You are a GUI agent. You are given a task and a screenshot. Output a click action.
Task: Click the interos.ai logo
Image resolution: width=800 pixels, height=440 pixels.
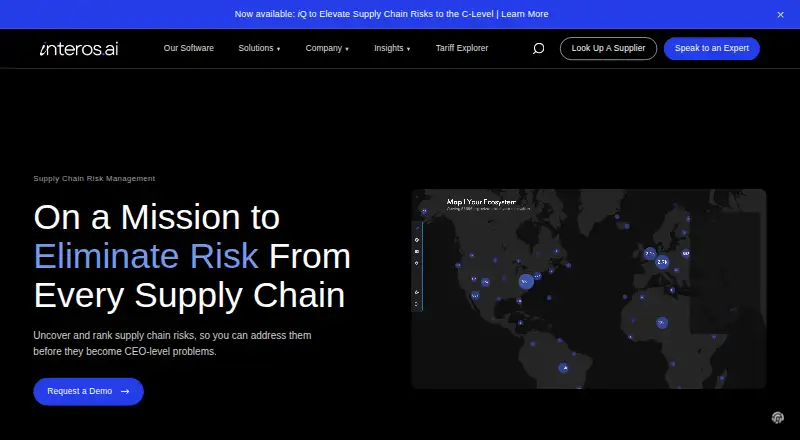[79, 48]
